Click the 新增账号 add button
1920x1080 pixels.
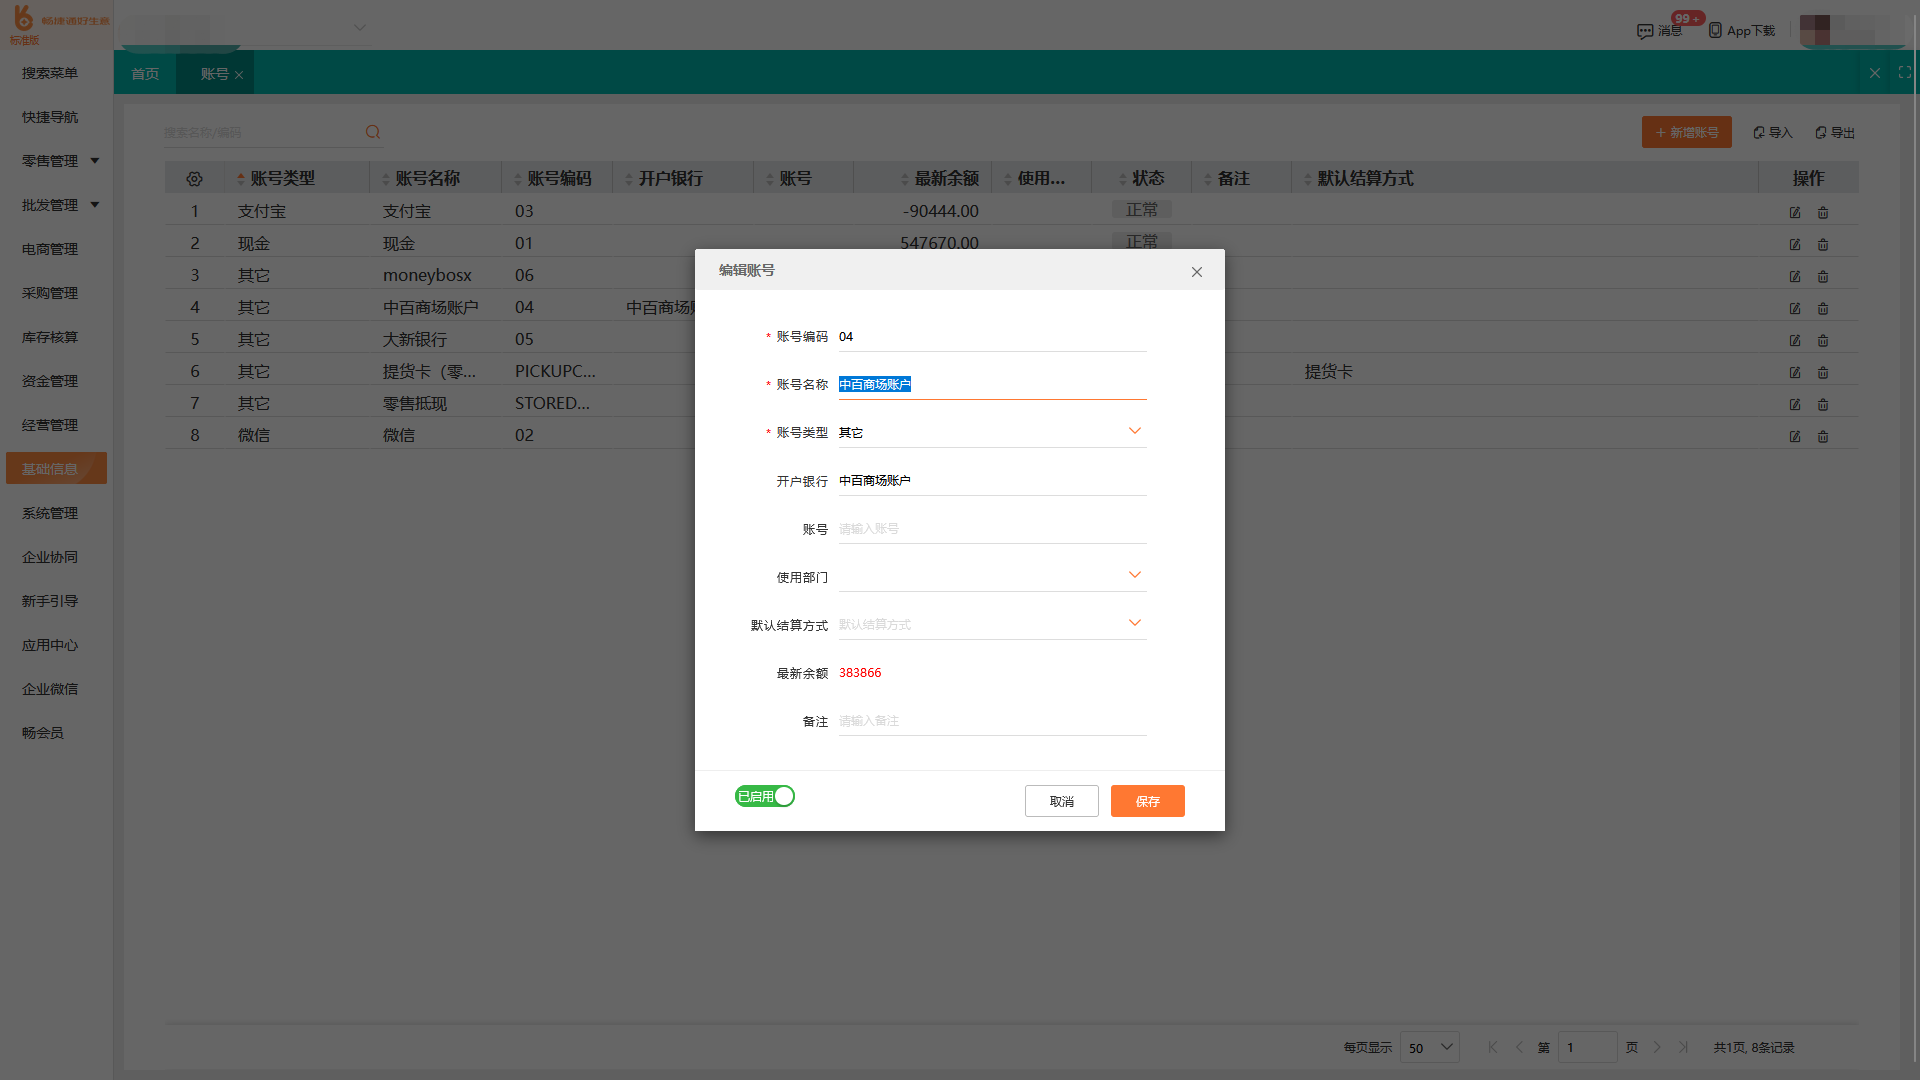pyautogui.click(x=1687, y=131)
